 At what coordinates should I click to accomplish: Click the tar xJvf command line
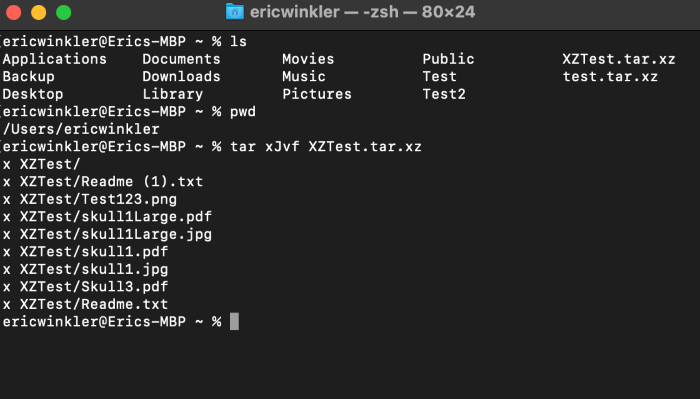325,146
